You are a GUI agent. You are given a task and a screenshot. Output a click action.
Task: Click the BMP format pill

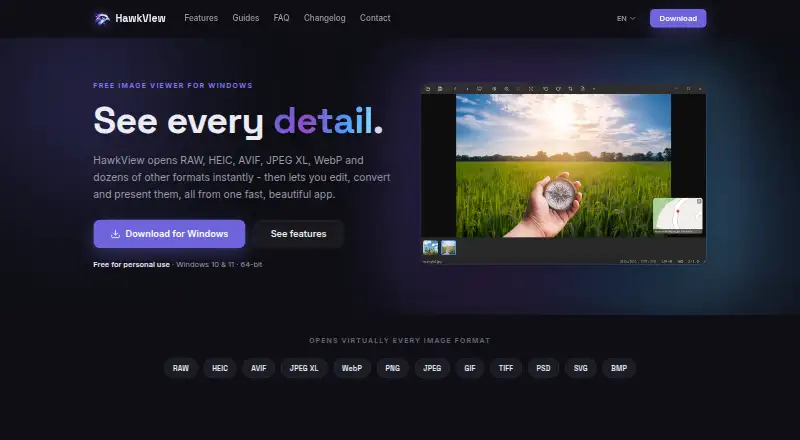pyautogui.click(x=619, y=368)
